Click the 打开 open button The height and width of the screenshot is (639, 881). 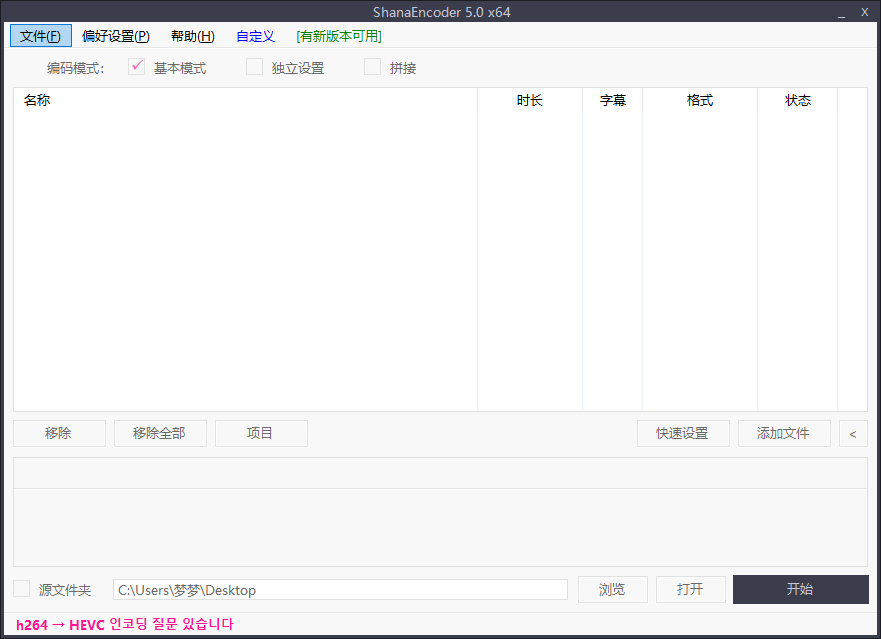tap(690, 589)
